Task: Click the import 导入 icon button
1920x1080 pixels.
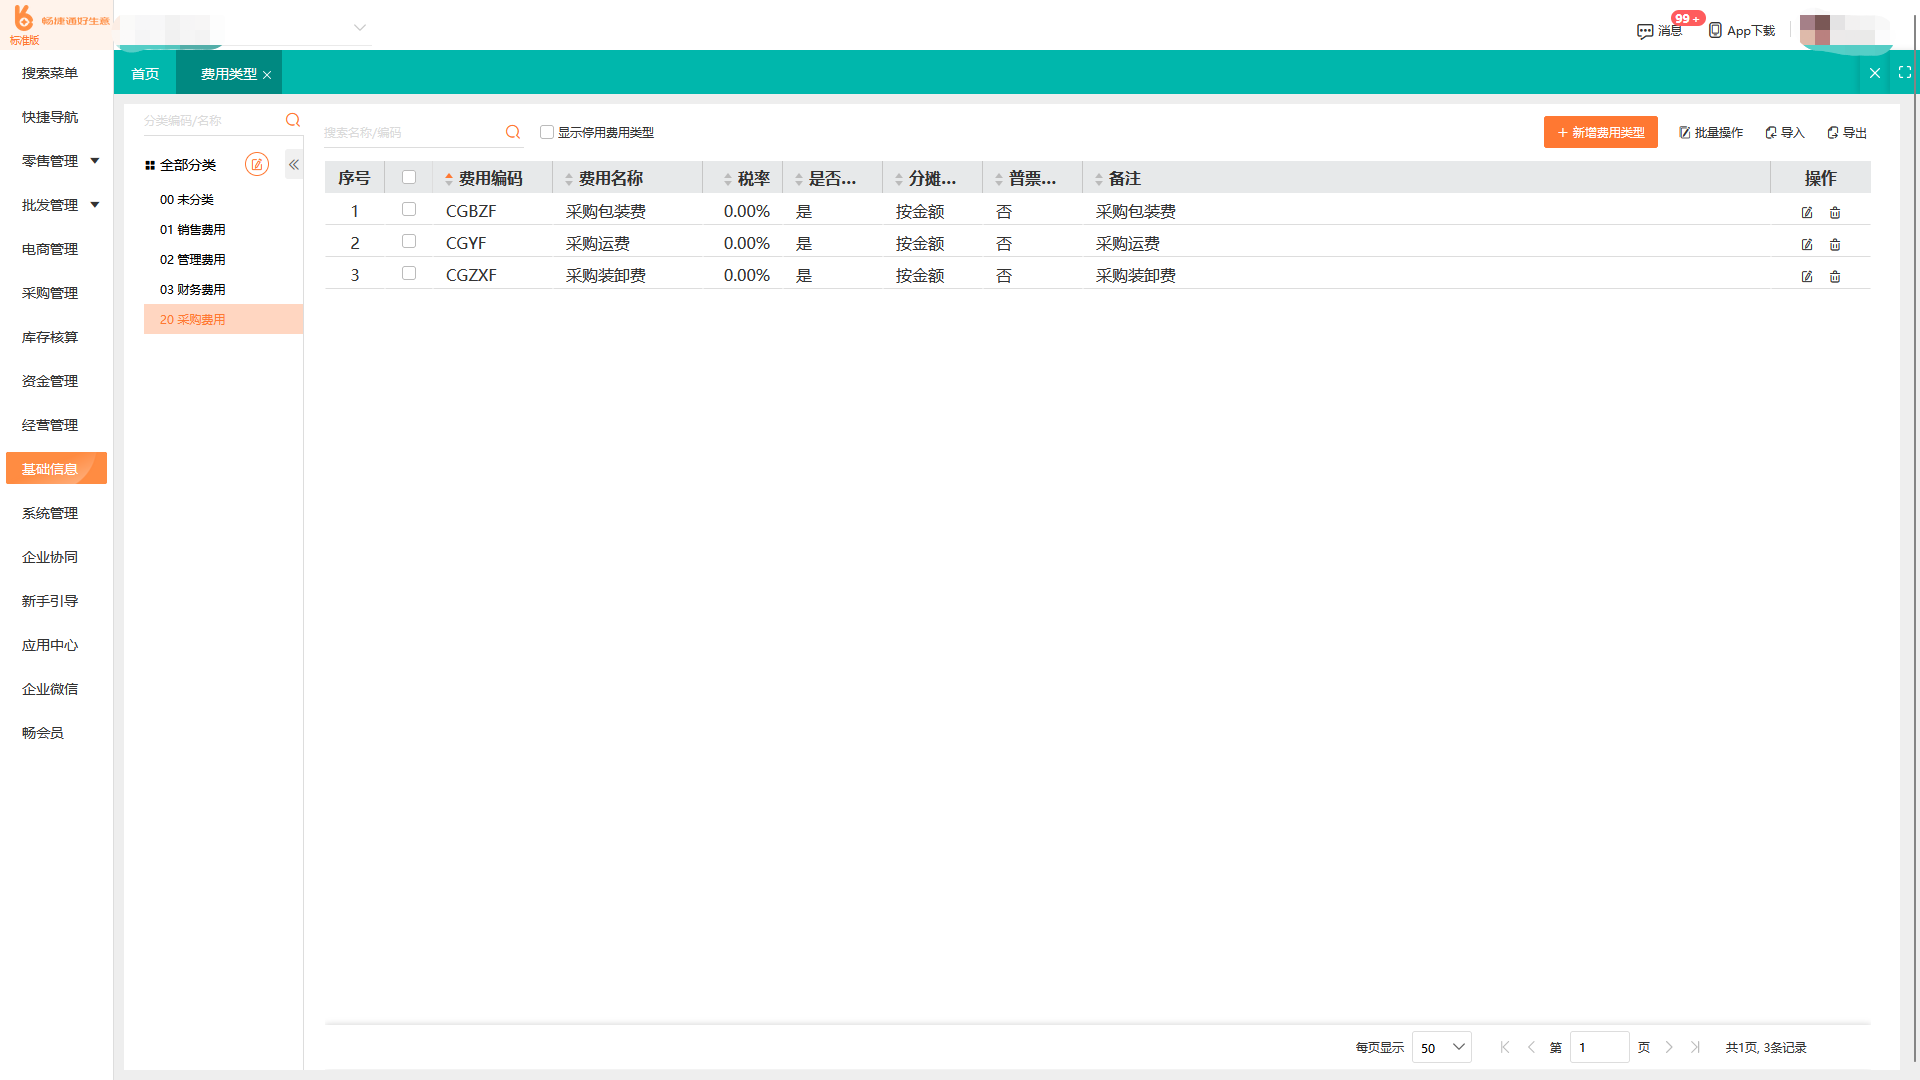Action: pos(1785,131)
